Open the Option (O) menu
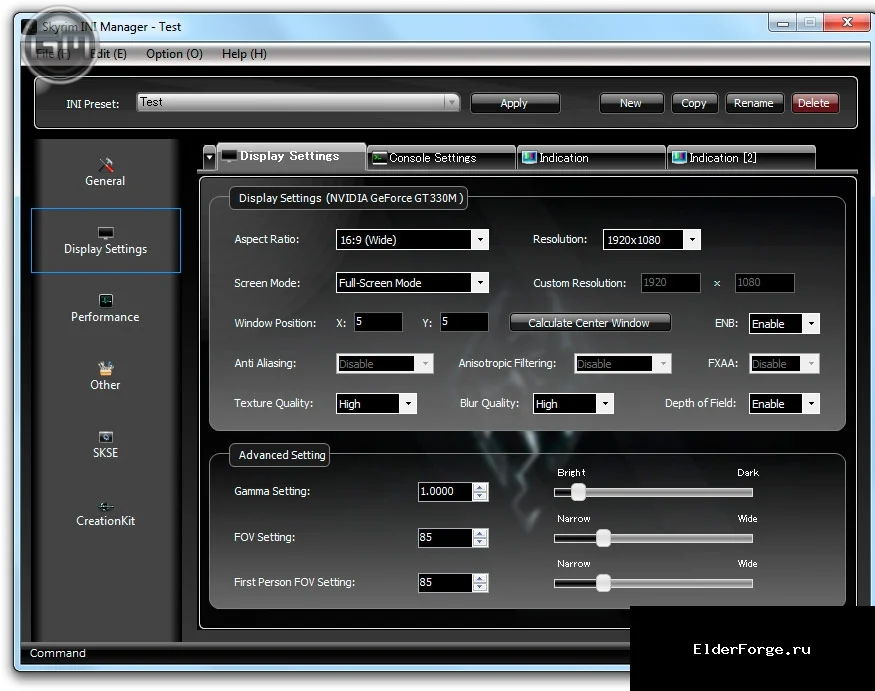 [174, 54]
